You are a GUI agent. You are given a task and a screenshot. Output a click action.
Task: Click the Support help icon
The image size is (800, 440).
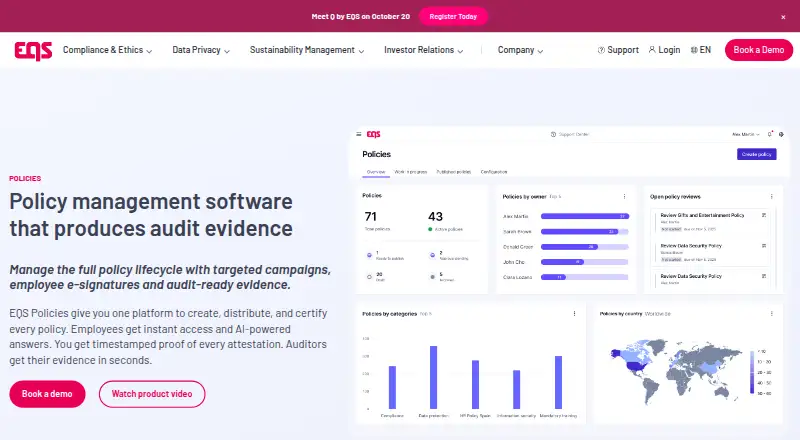601,50
